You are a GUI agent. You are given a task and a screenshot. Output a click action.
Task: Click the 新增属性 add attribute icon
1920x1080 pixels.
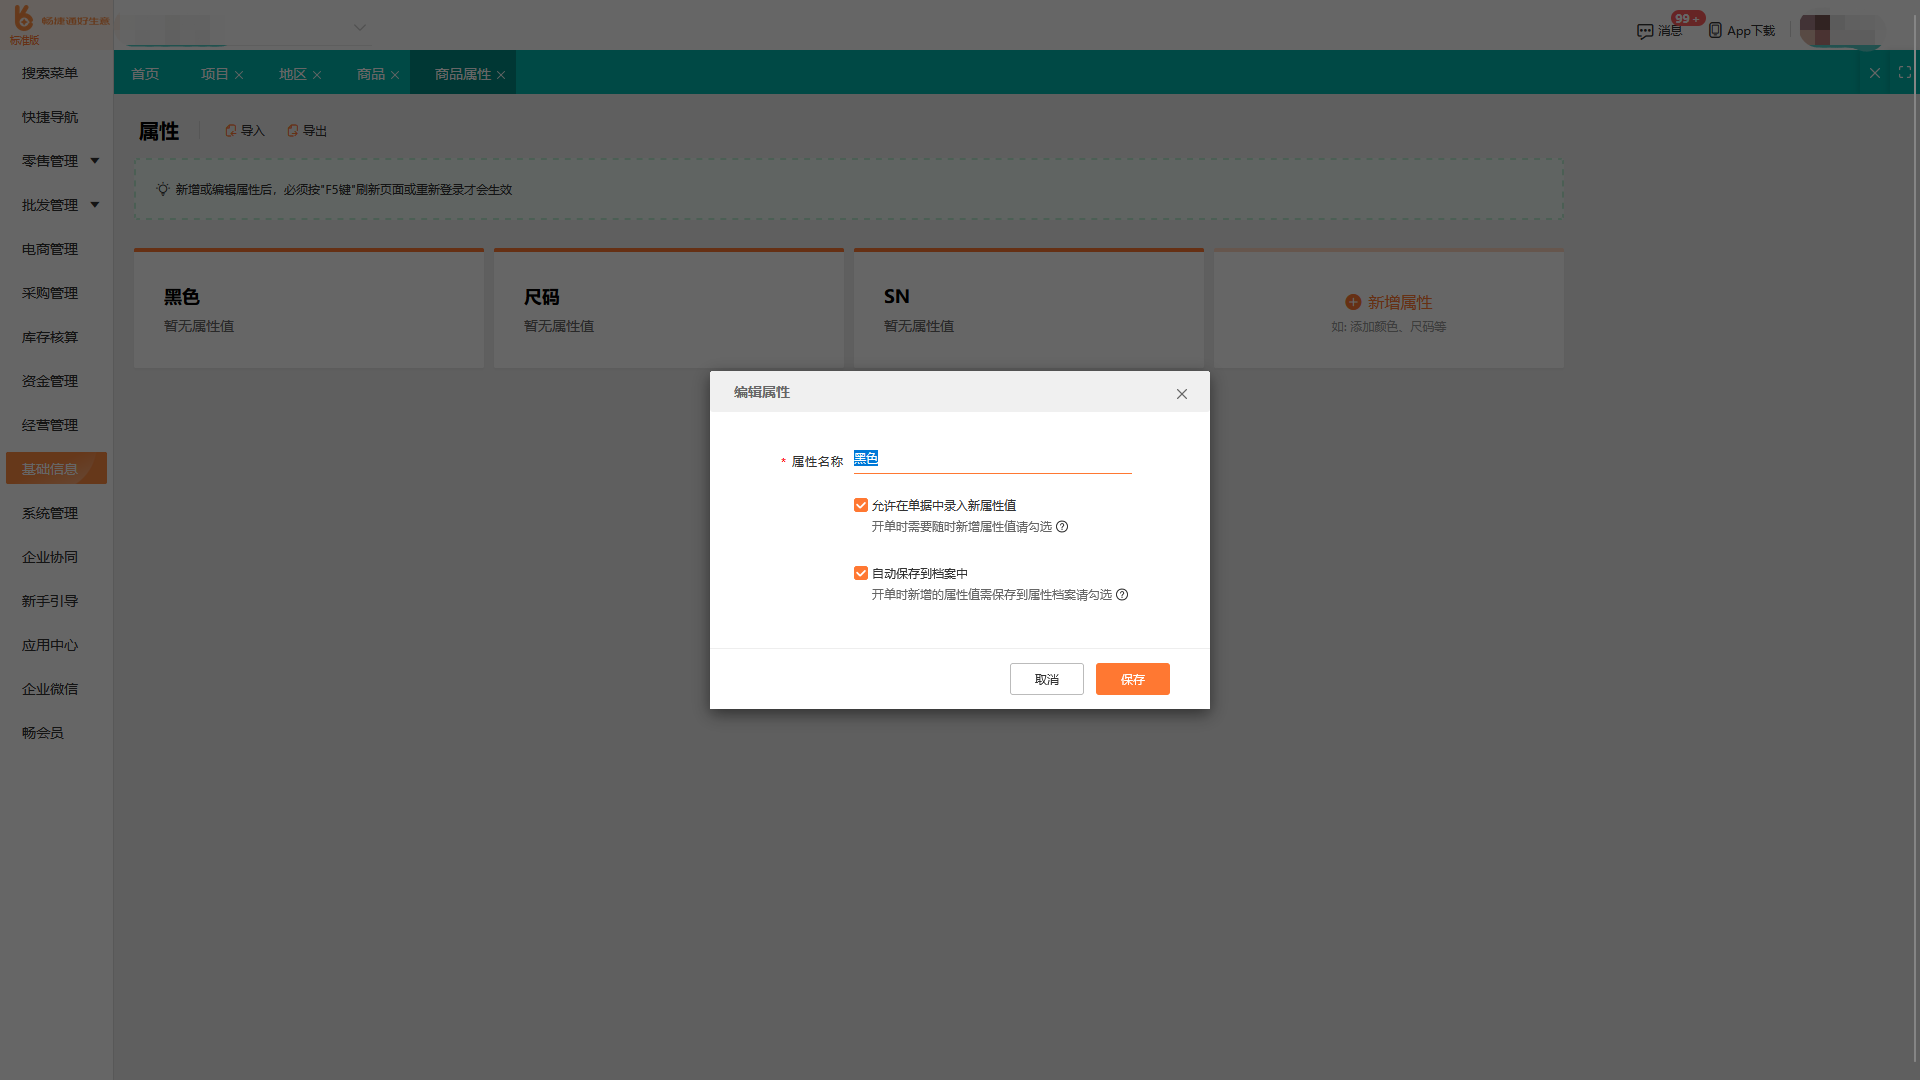tap(1352, 302)
